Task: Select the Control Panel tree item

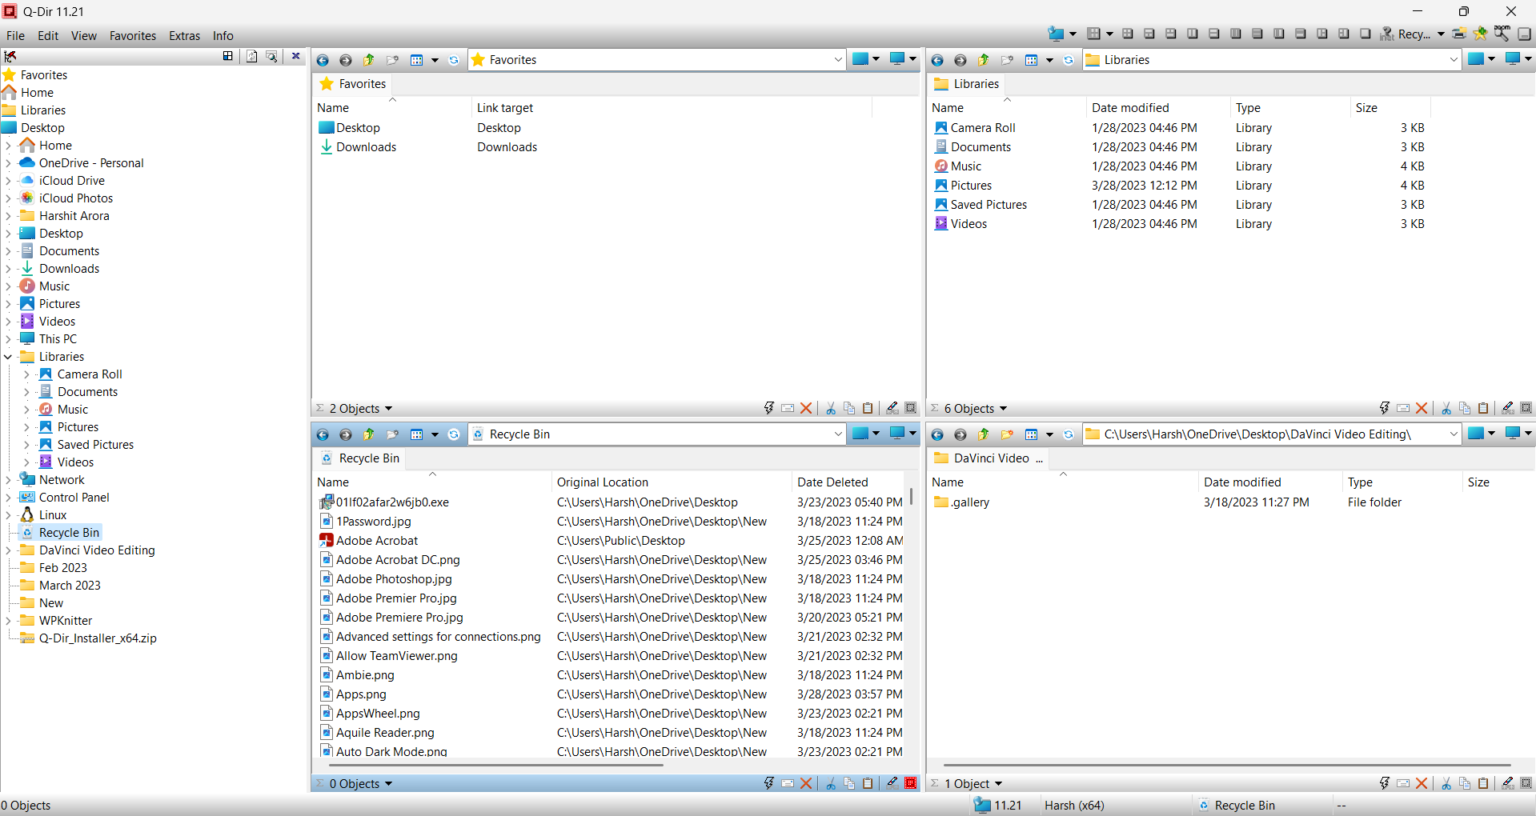Action: pos(74,498)
